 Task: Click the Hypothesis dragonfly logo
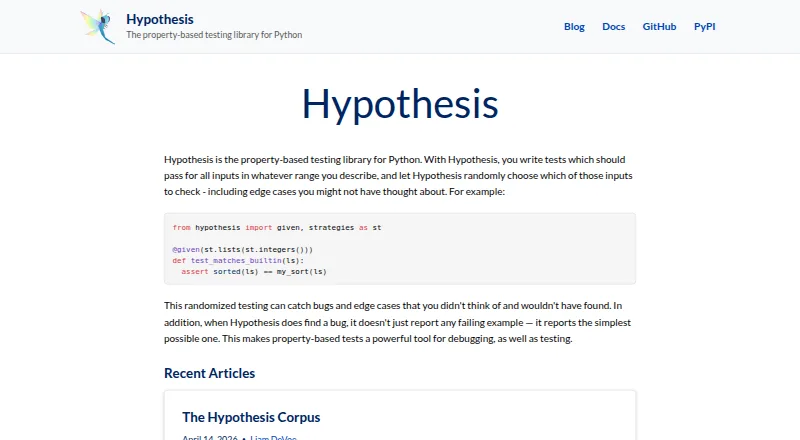[98, 27]
